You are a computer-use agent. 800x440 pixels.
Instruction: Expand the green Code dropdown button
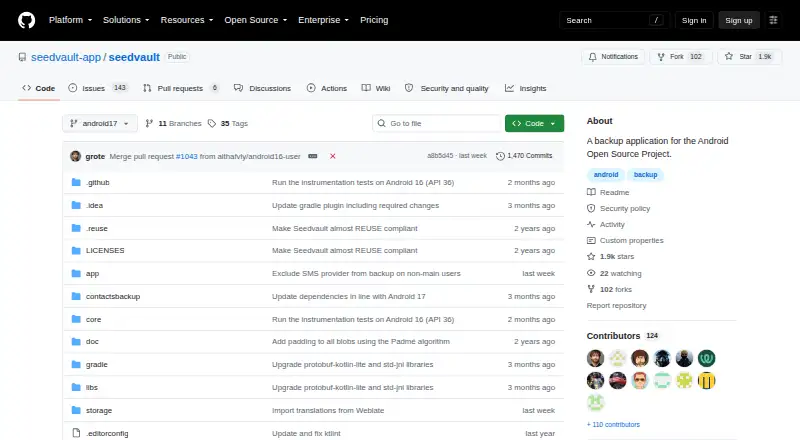pyautogui.click(x=534, y=124)
